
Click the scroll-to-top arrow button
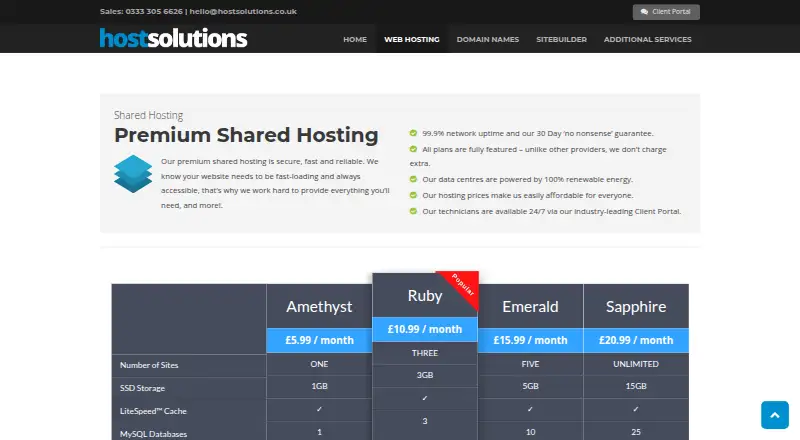[774, 415]
